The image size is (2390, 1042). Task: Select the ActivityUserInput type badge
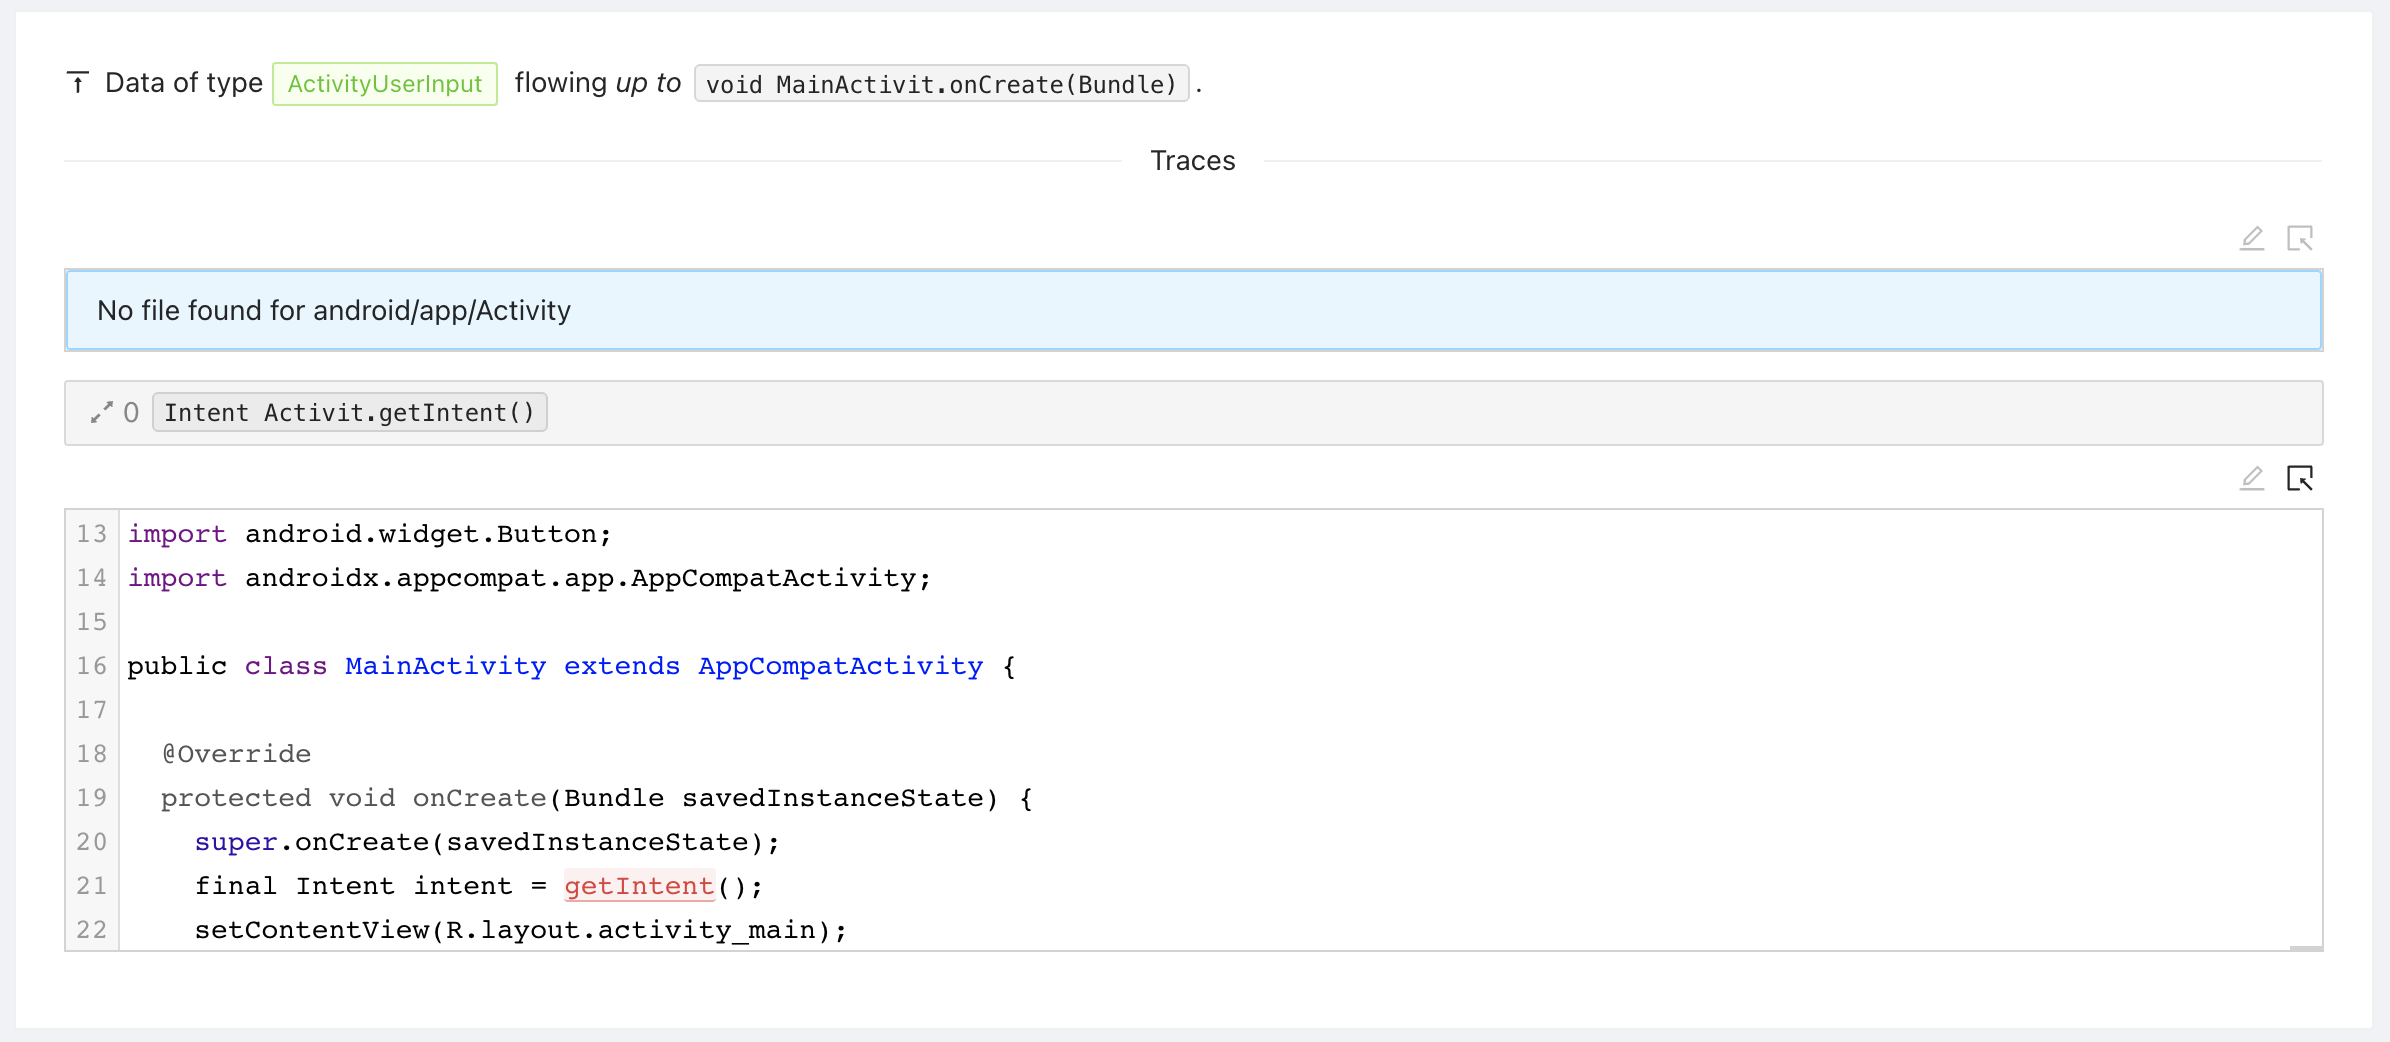(x=384, y=83)
